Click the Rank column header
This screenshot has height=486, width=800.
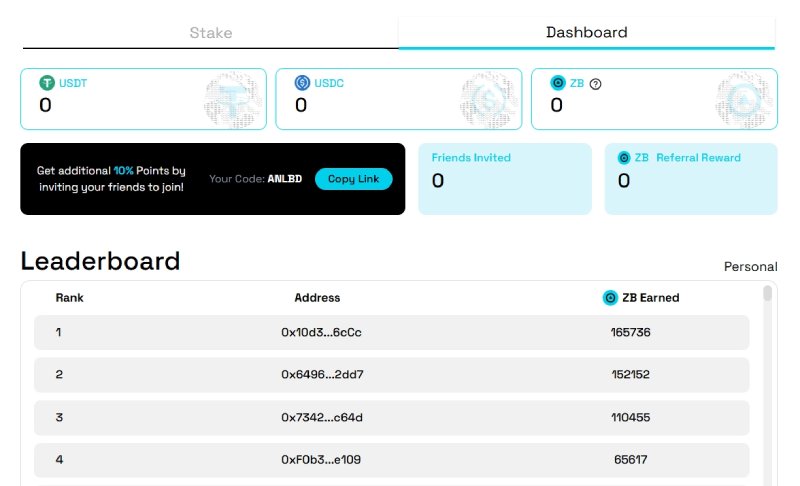point(69,298)
